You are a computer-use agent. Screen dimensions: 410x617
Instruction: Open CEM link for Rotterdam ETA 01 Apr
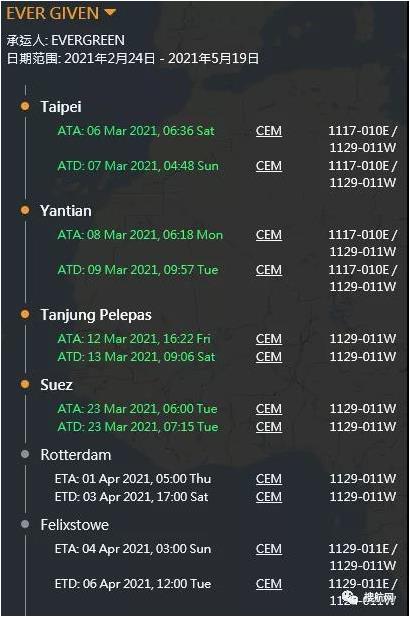(x=269, y=479)
